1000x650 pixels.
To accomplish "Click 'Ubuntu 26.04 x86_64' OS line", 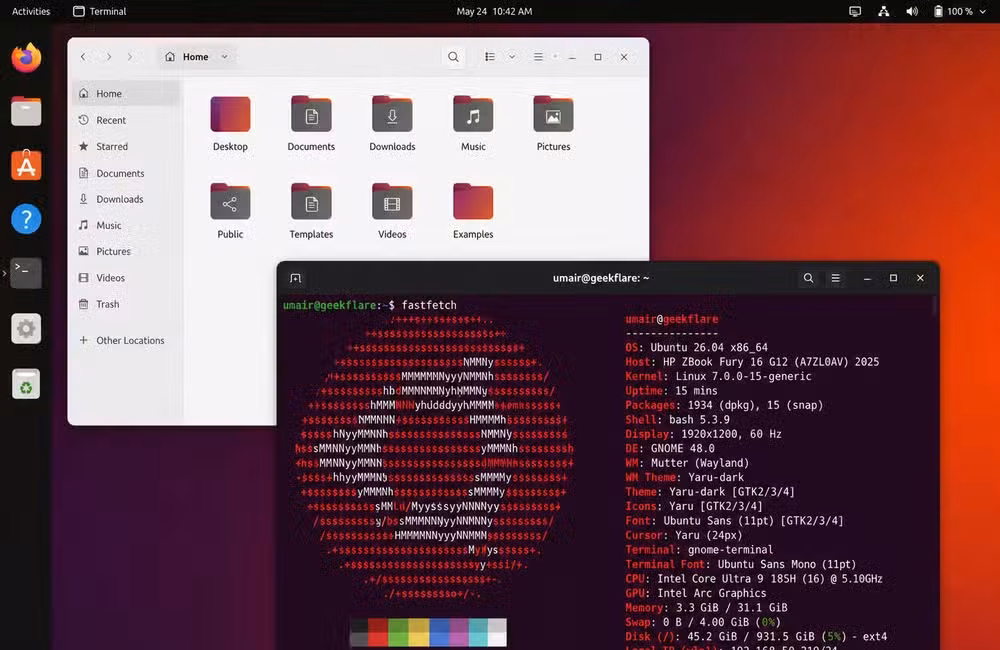I will (x=709, y=348).
